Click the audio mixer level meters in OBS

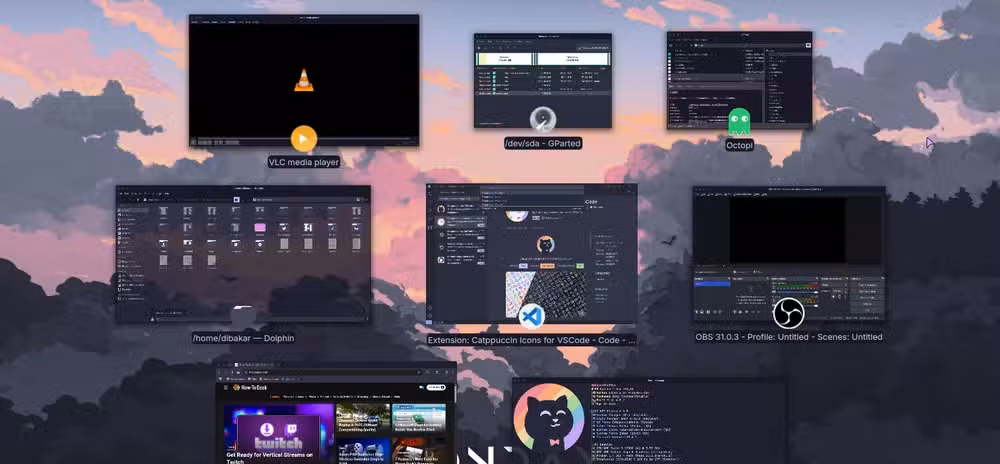794,293
